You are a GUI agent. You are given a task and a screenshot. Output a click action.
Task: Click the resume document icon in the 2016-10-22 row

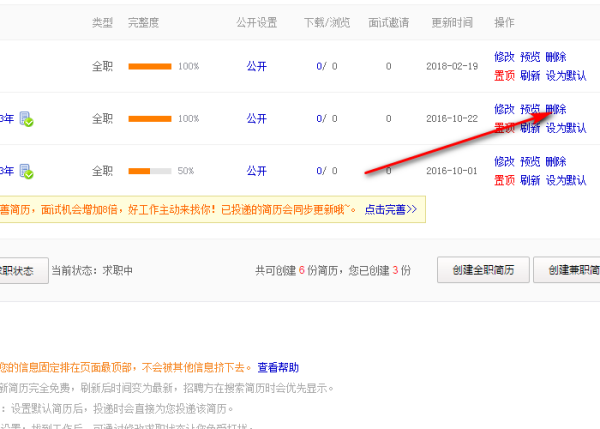(x=27, y=119)
